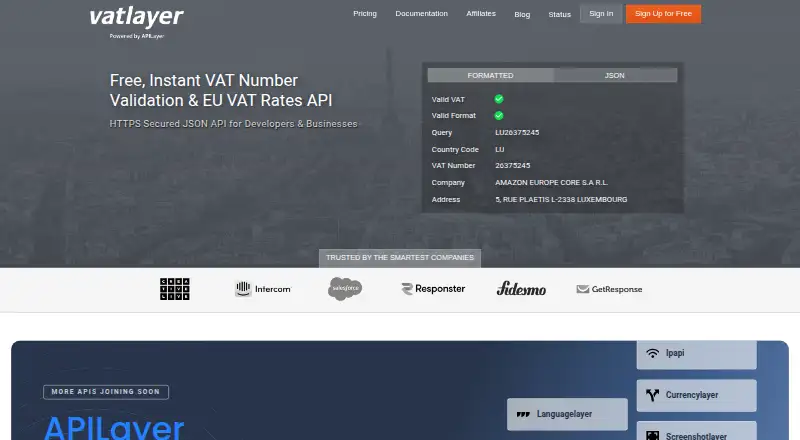Open the Documentation page
The height and width of the screenshot is (440, 800).
(x=421, y=14)
